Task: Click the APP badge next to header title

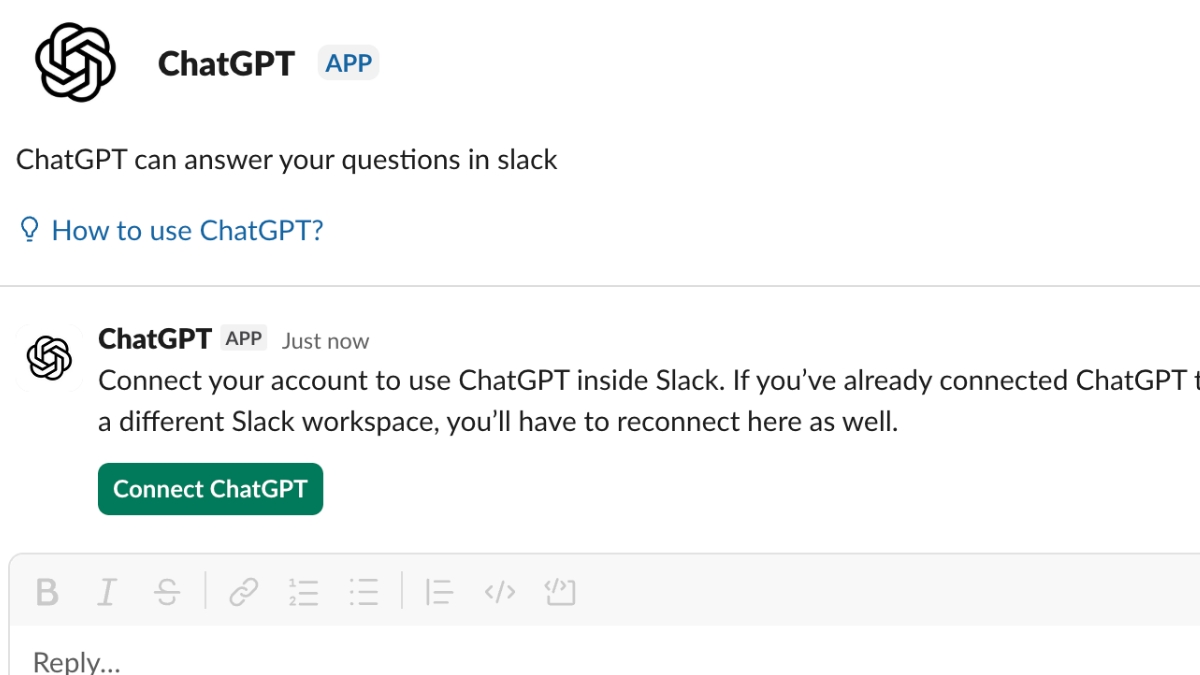Action: 349,64
